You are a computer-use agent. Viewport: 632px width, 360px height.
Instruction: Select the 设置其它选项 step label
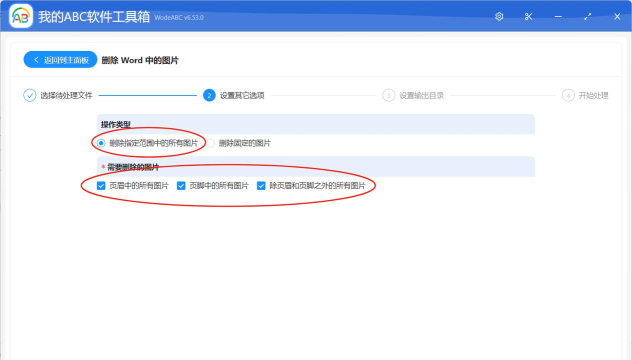(x=242, y=96)
